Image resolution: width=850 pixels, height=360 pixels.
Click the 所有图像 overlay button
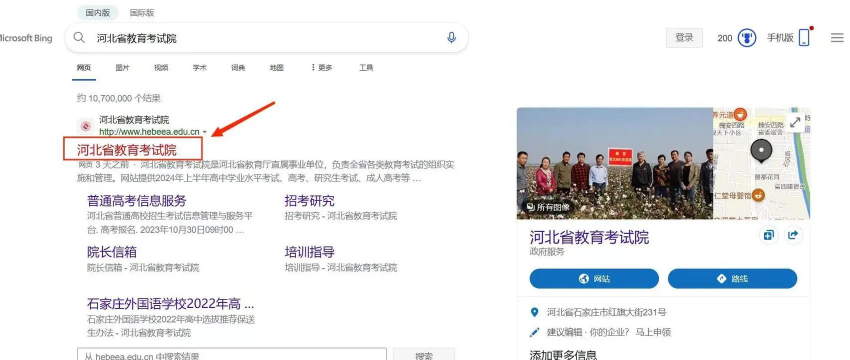548,207
